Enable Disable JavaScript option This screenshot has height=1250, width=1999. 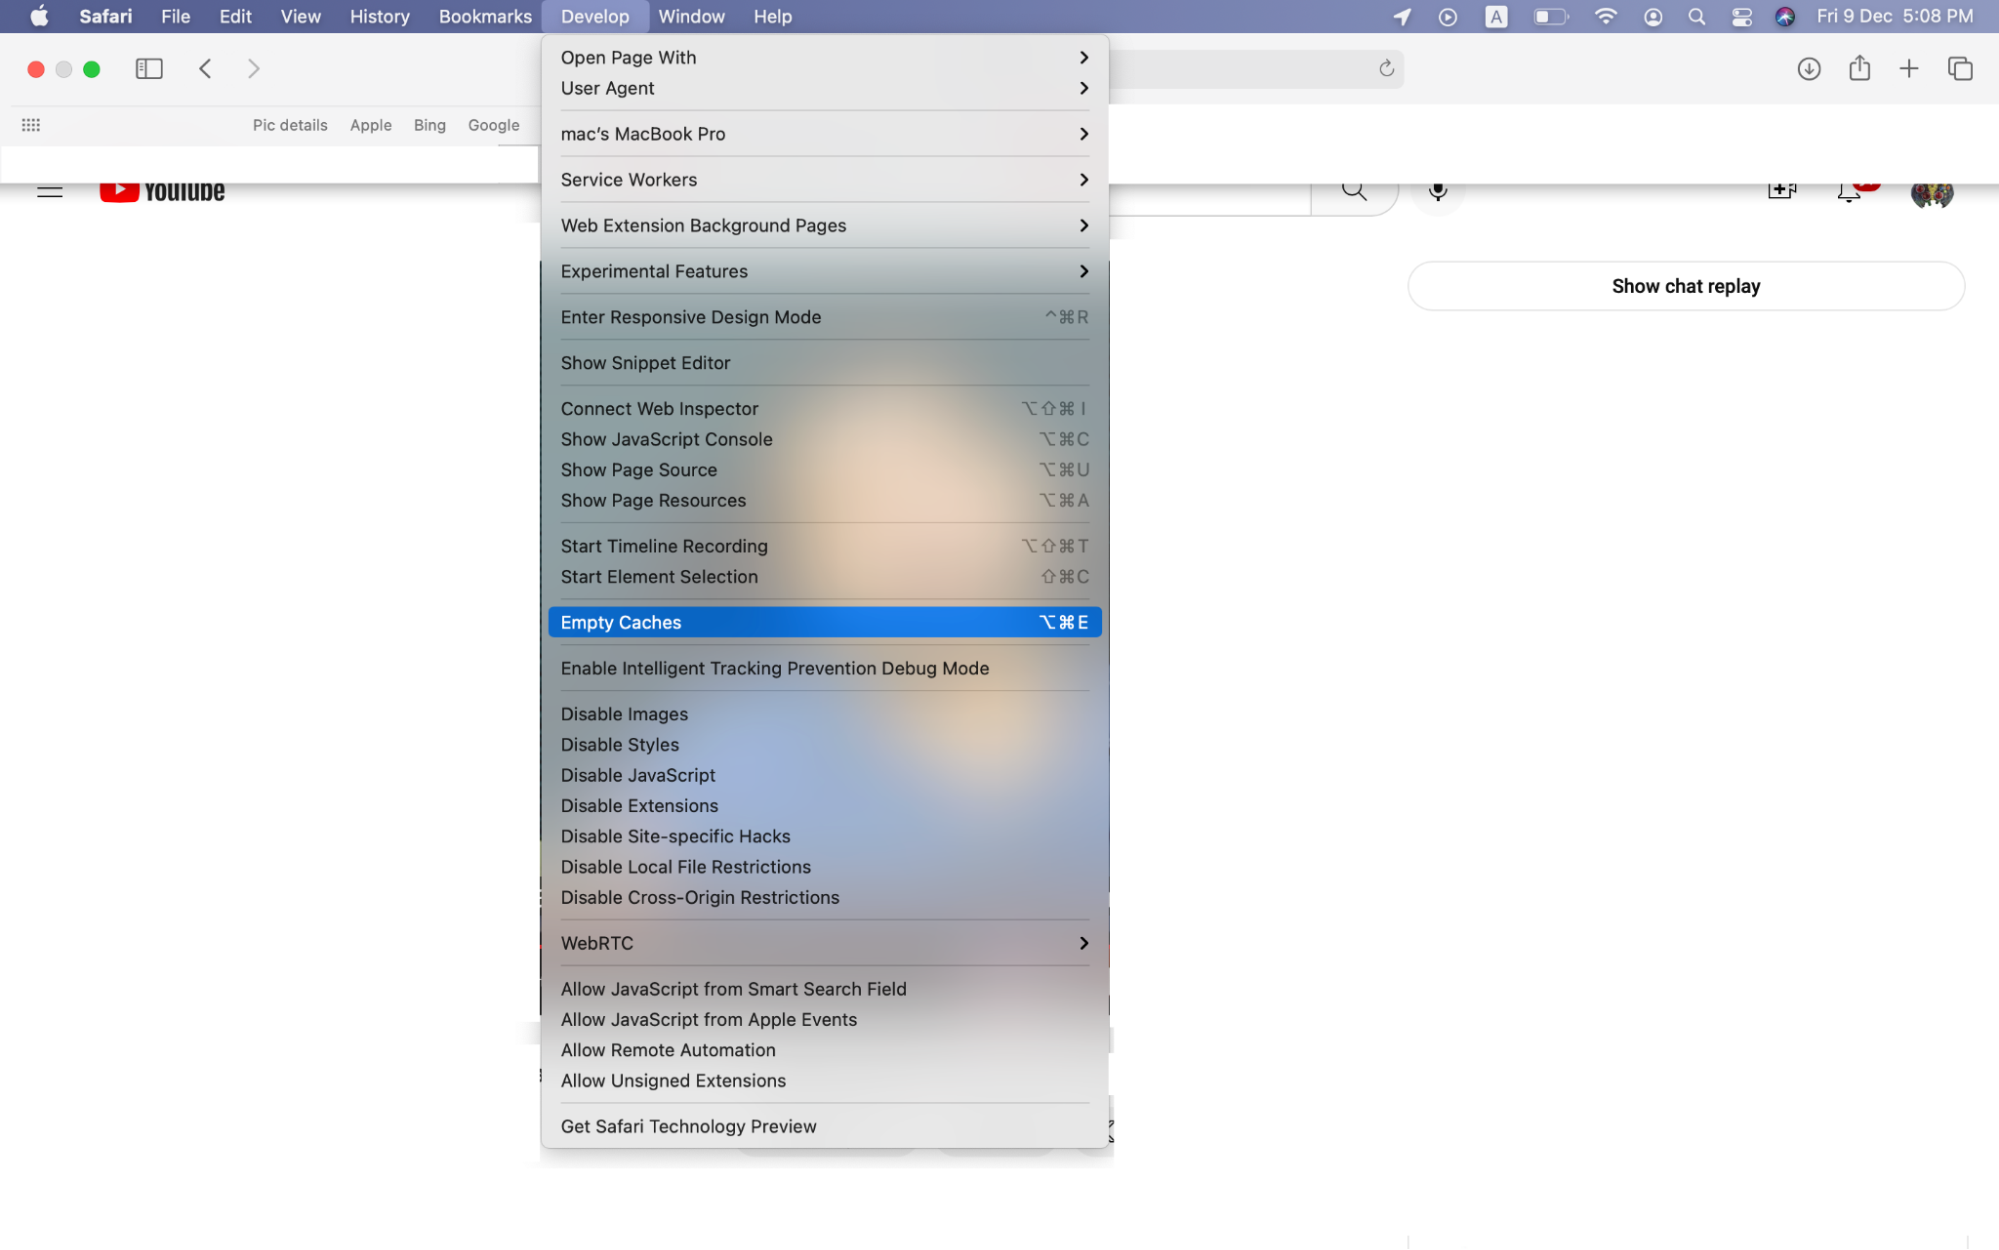point(638,775)
